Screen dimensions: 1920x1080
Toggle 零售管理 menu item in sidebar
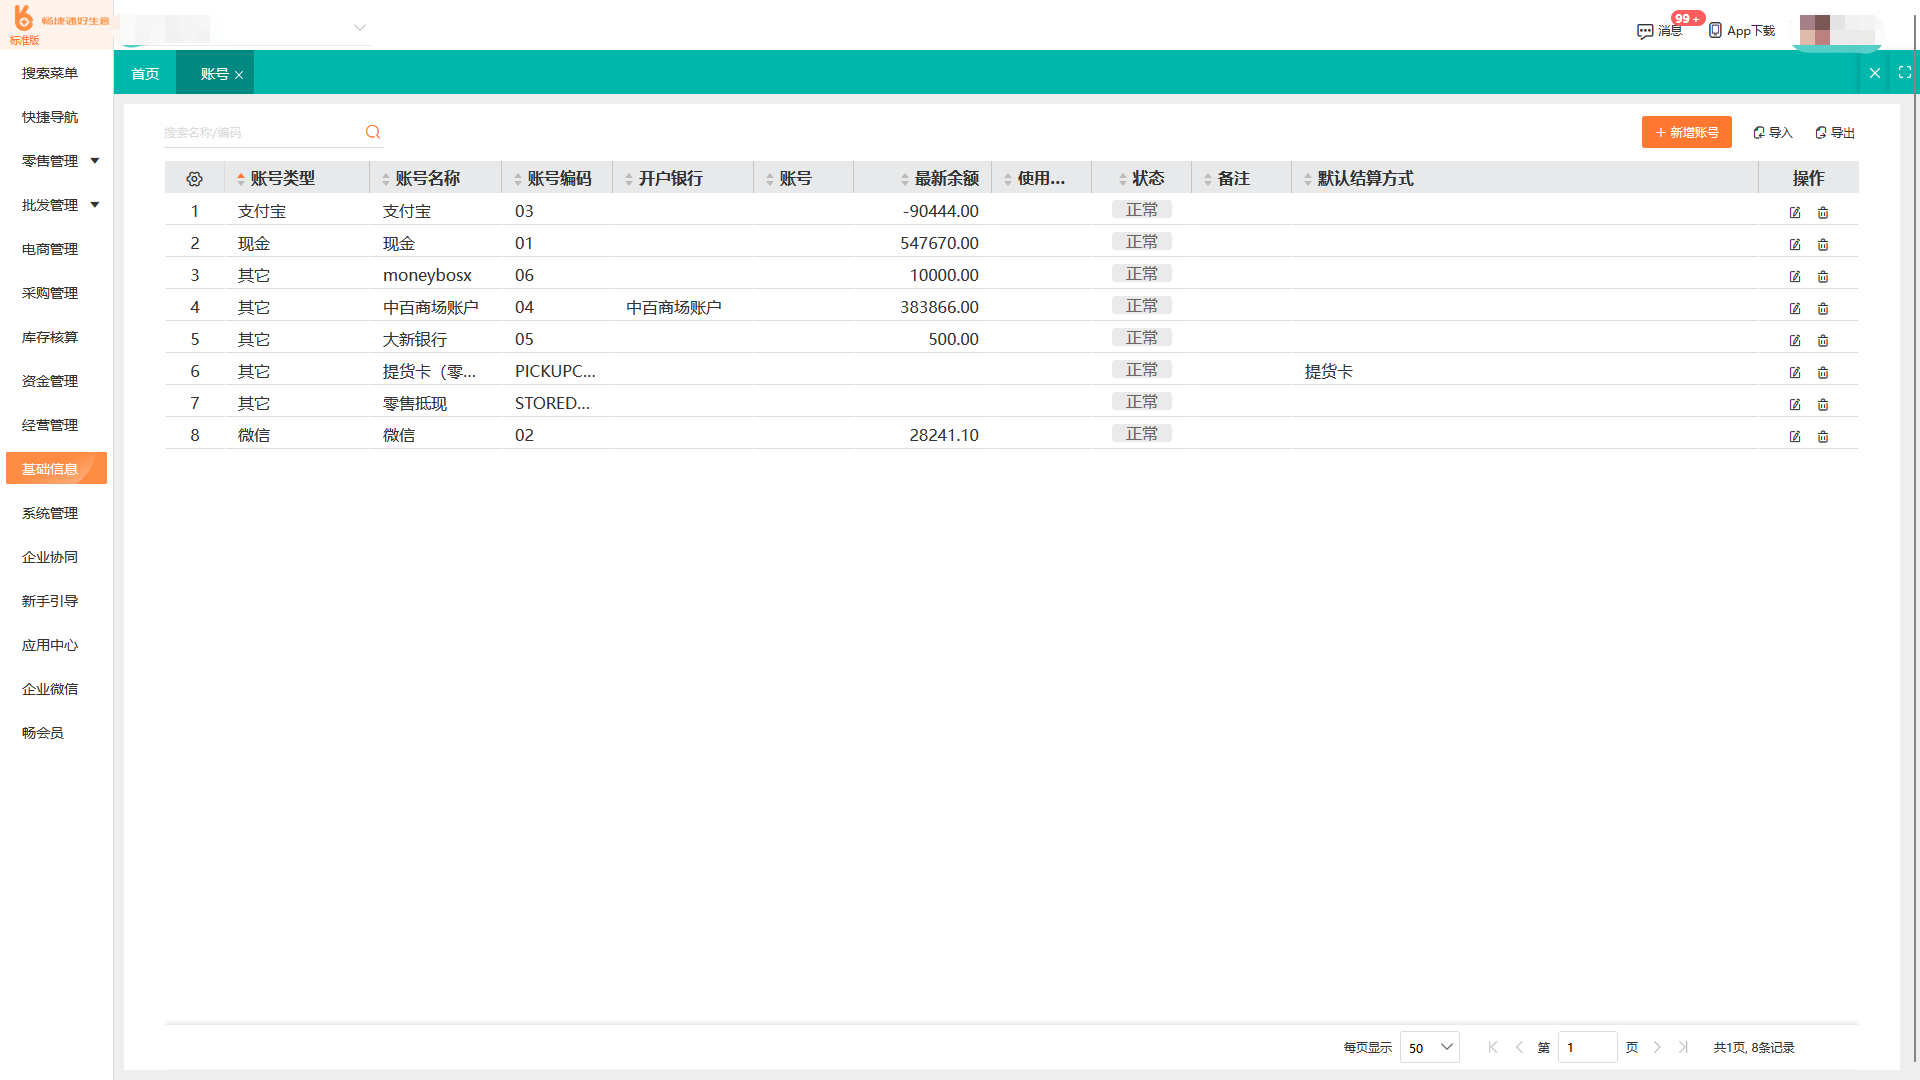(x=59, y=160)
